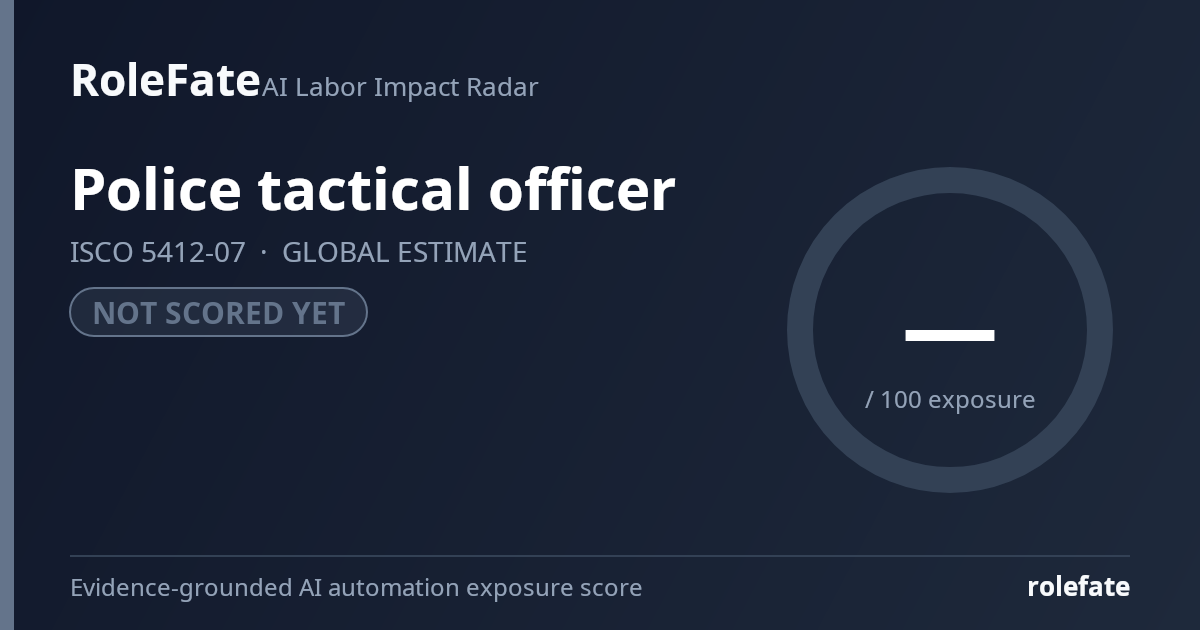The image size is (1200, 630).
Task: Click the AI Labor Impact Radar tagline
Action: 400,87
